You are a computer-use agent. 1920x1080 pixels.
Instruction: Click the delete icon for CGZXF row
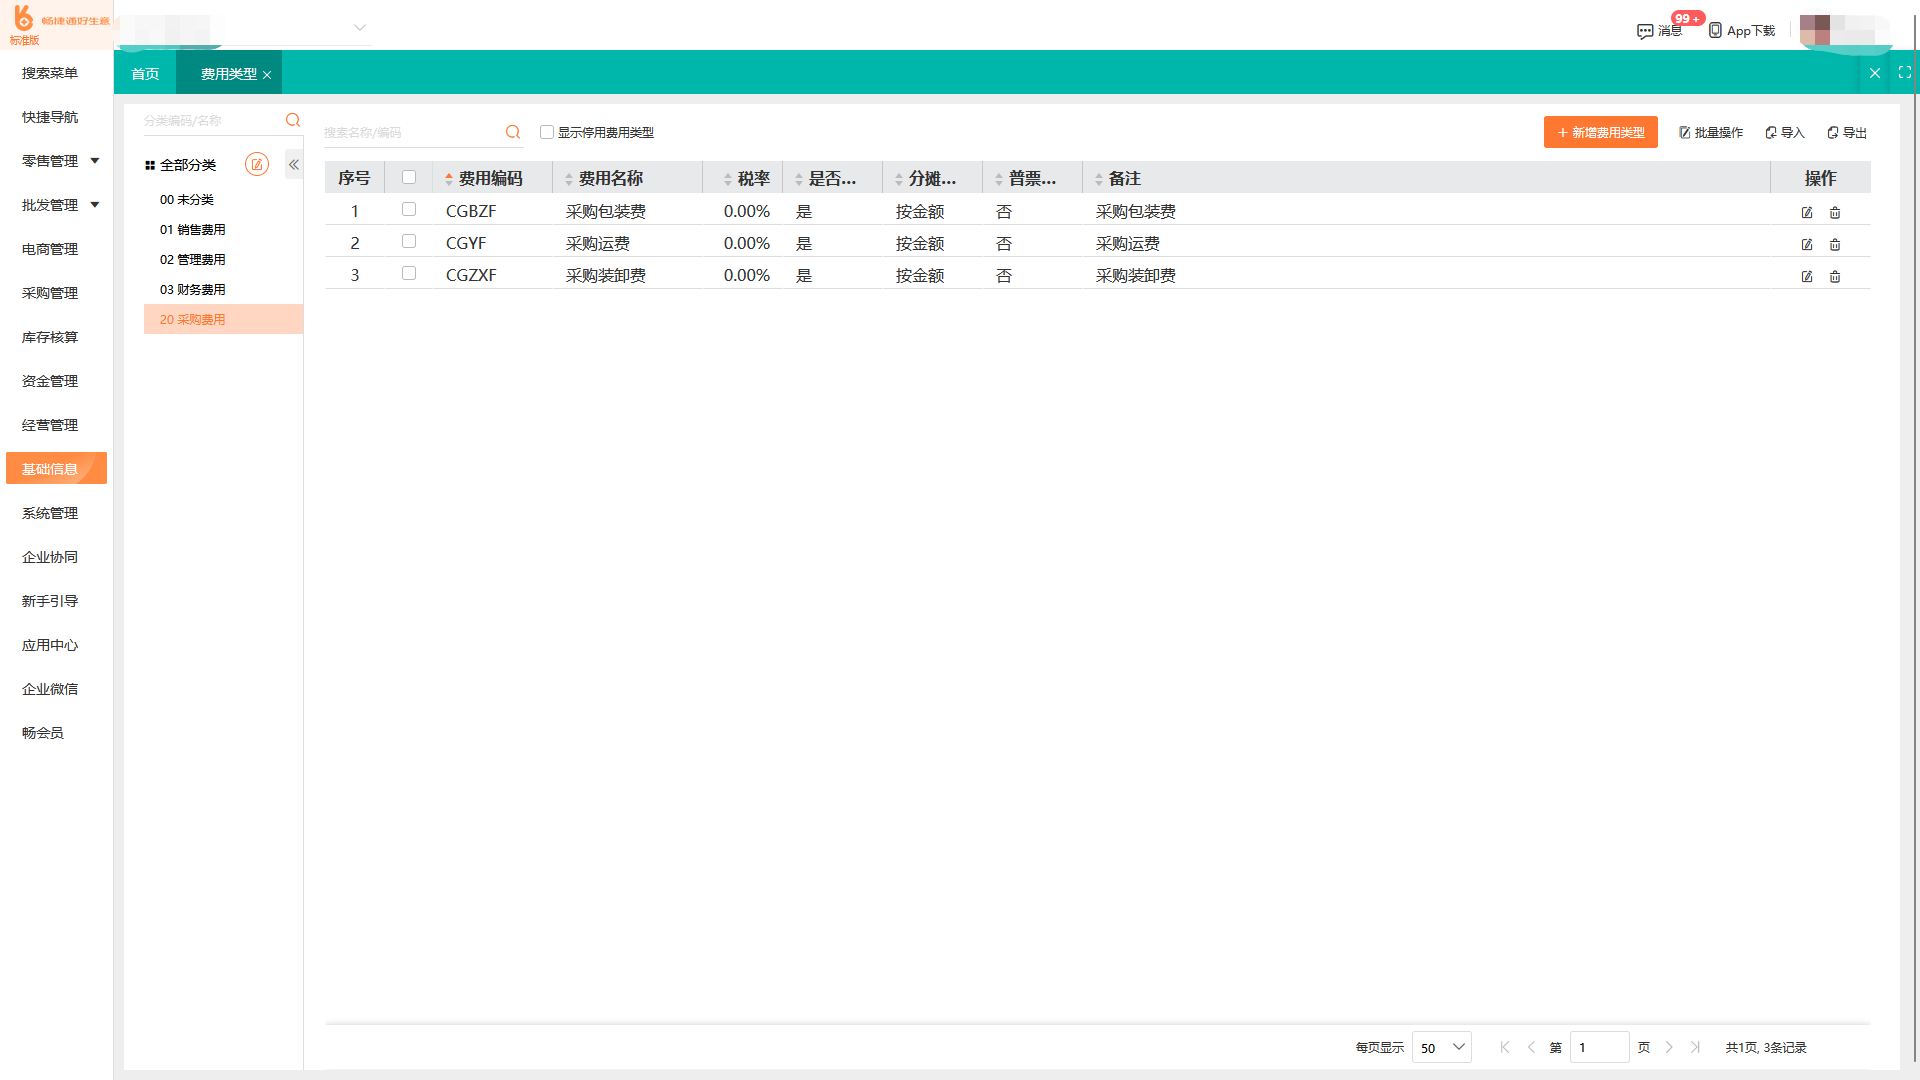1834,274
